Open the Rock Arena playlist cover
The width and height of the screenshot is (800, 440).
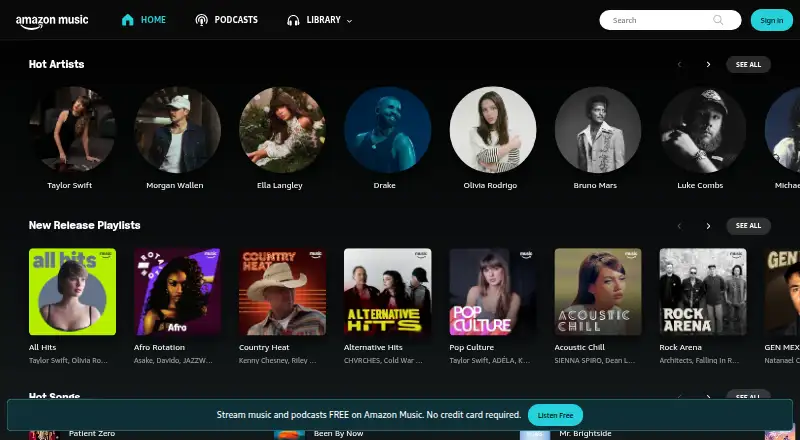tap(703, 292)
